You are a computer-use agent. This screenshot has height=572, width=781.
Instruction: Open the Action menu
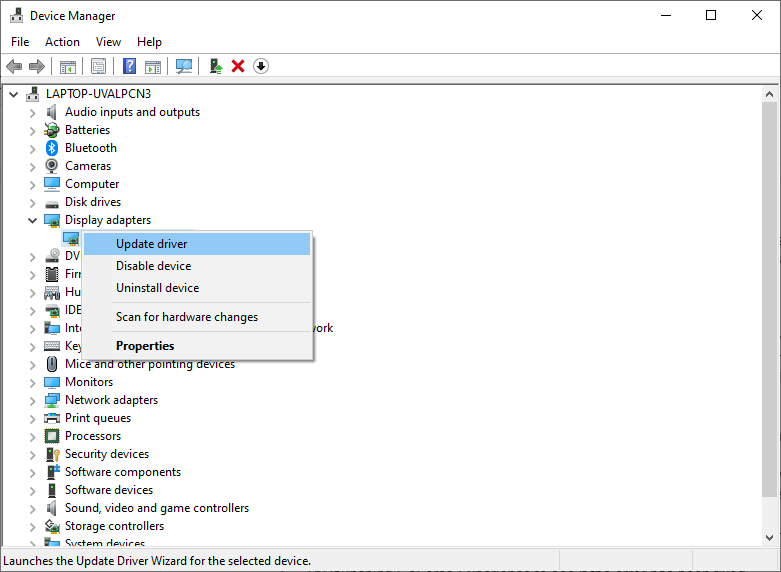pos(62,42)
